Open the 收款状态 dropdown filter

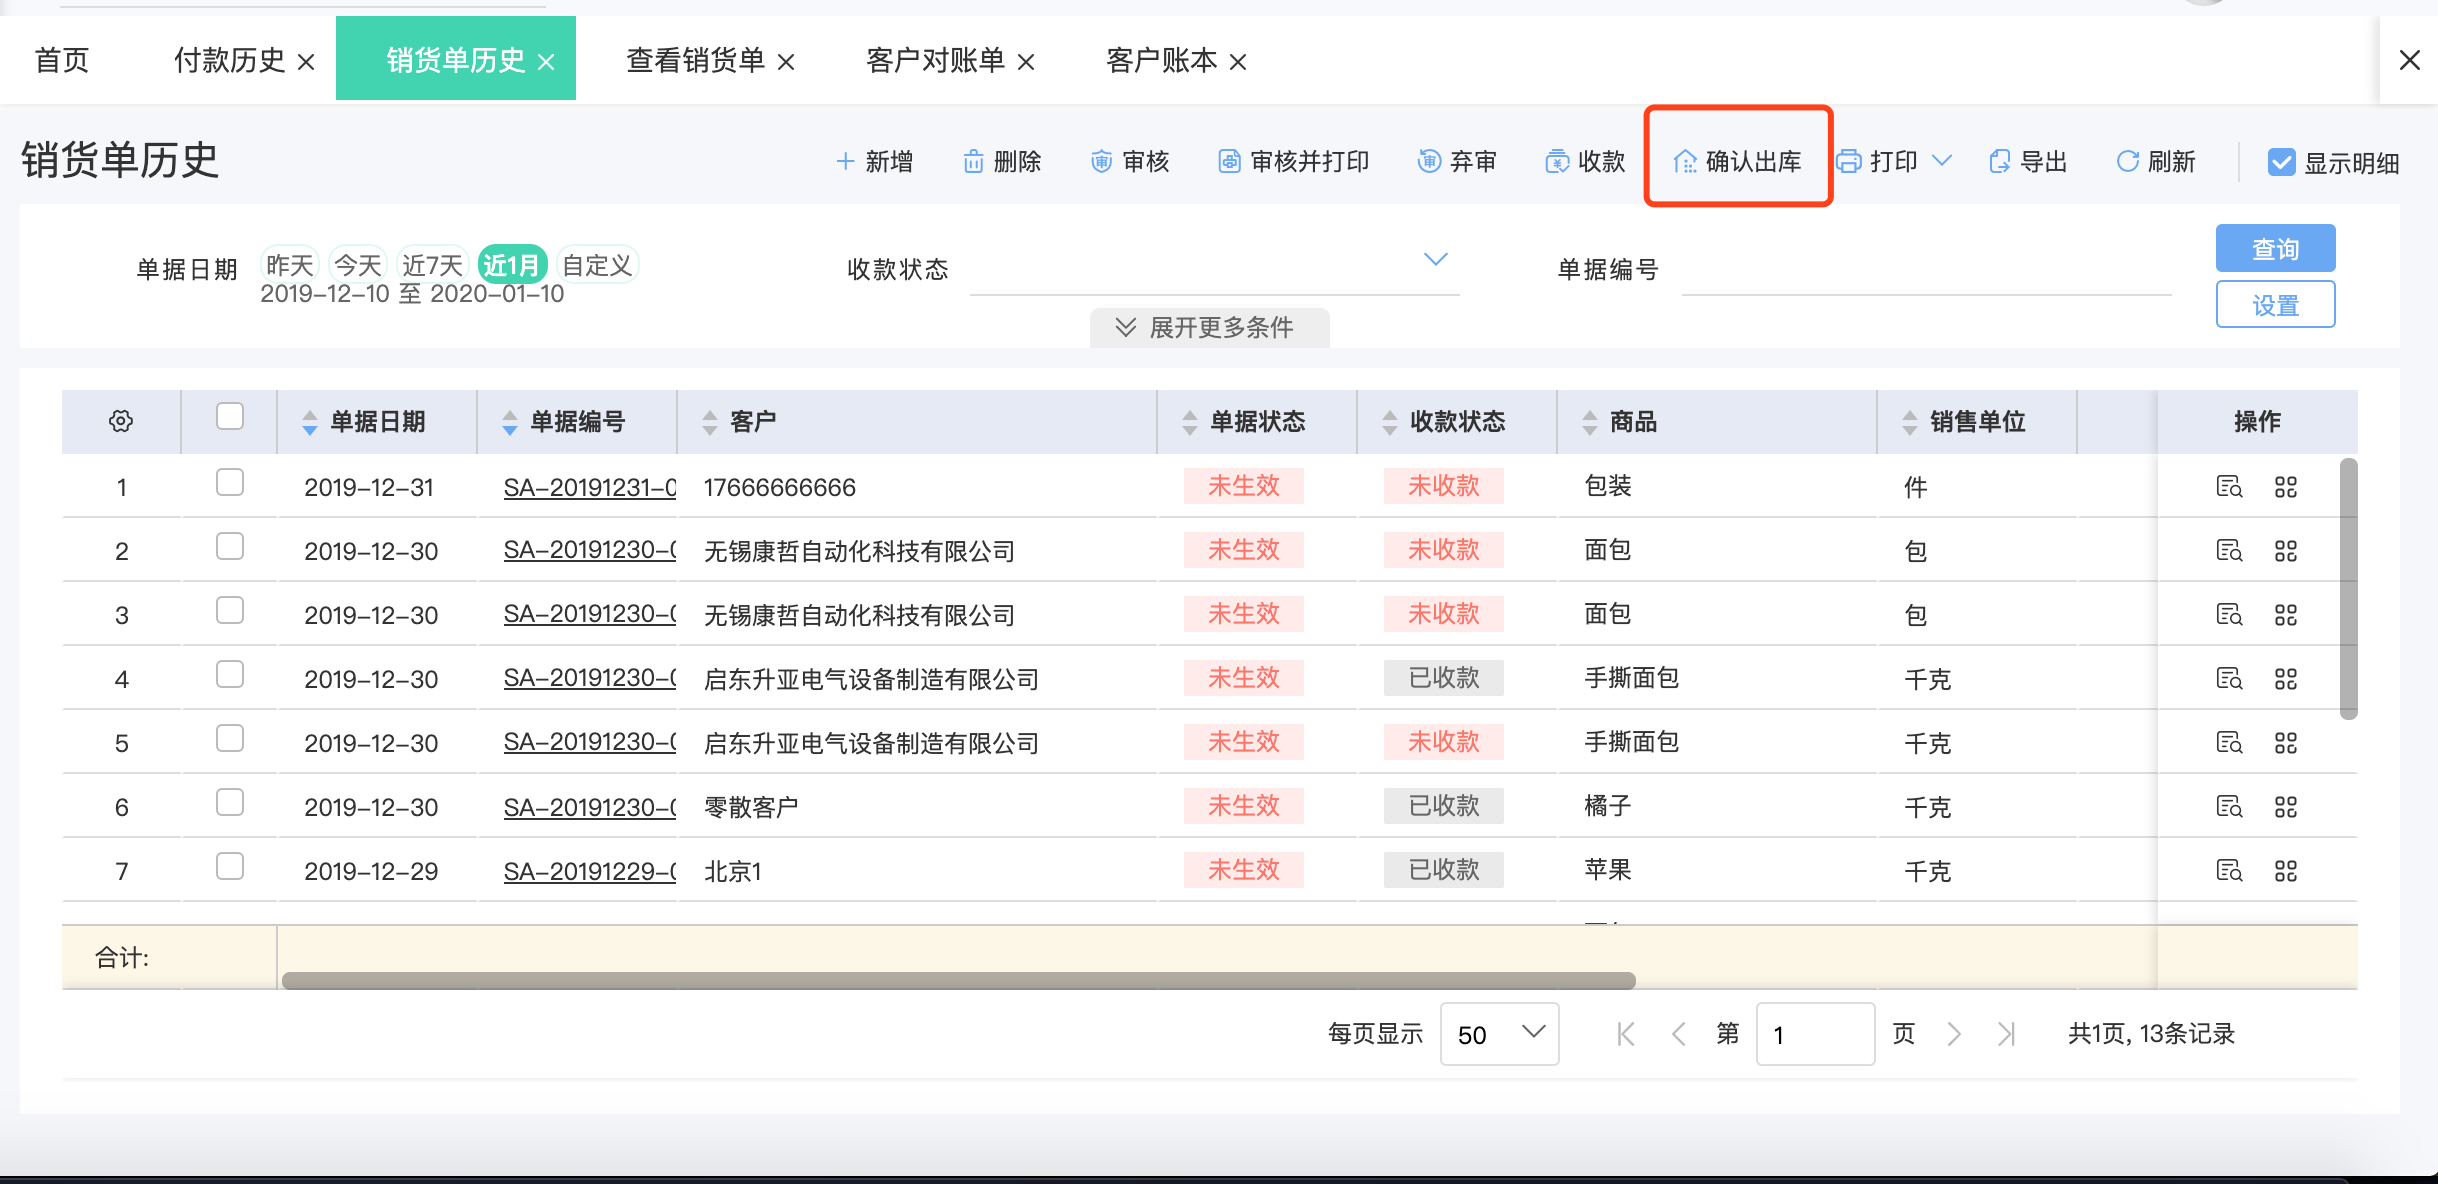(1432, 260)
